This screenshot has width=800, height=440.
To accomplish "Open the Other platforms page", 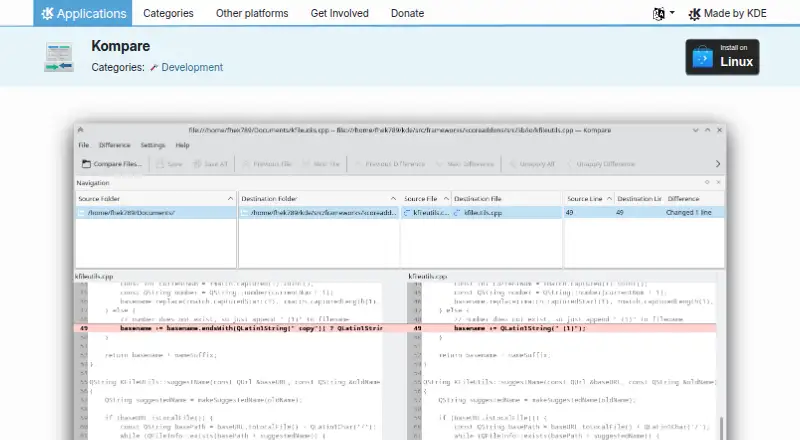I will pos(252,13).
